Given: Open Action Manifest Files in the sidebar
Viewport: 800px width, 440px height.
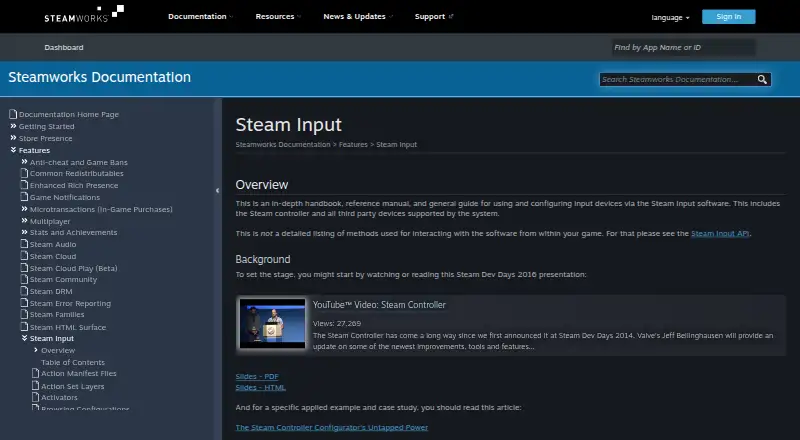Looking at the screenshot, I should coord(79,373).
